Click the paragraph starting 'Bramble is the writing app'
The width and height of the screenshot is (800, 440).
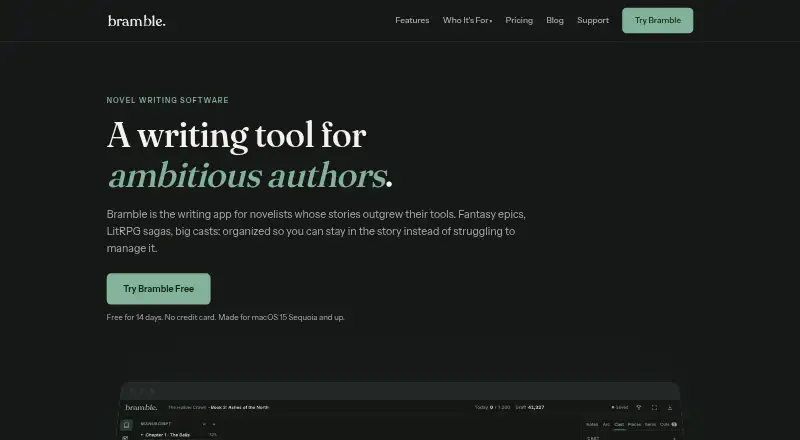(316, 231)
